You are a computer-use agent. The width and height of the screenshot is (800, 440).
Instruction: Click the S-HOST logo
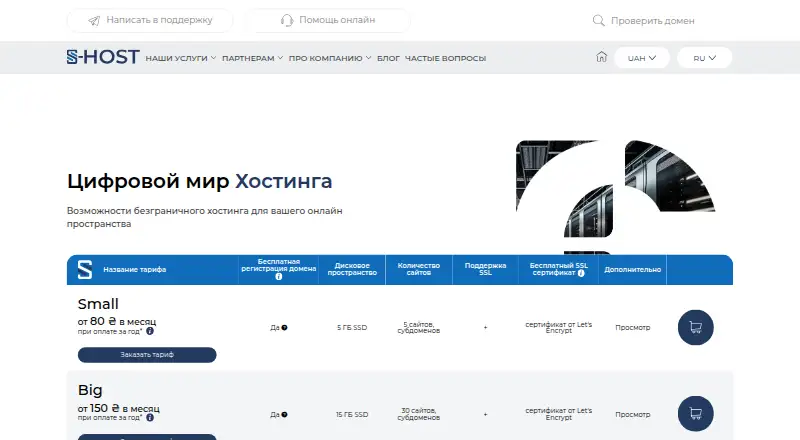click(103, 57)
